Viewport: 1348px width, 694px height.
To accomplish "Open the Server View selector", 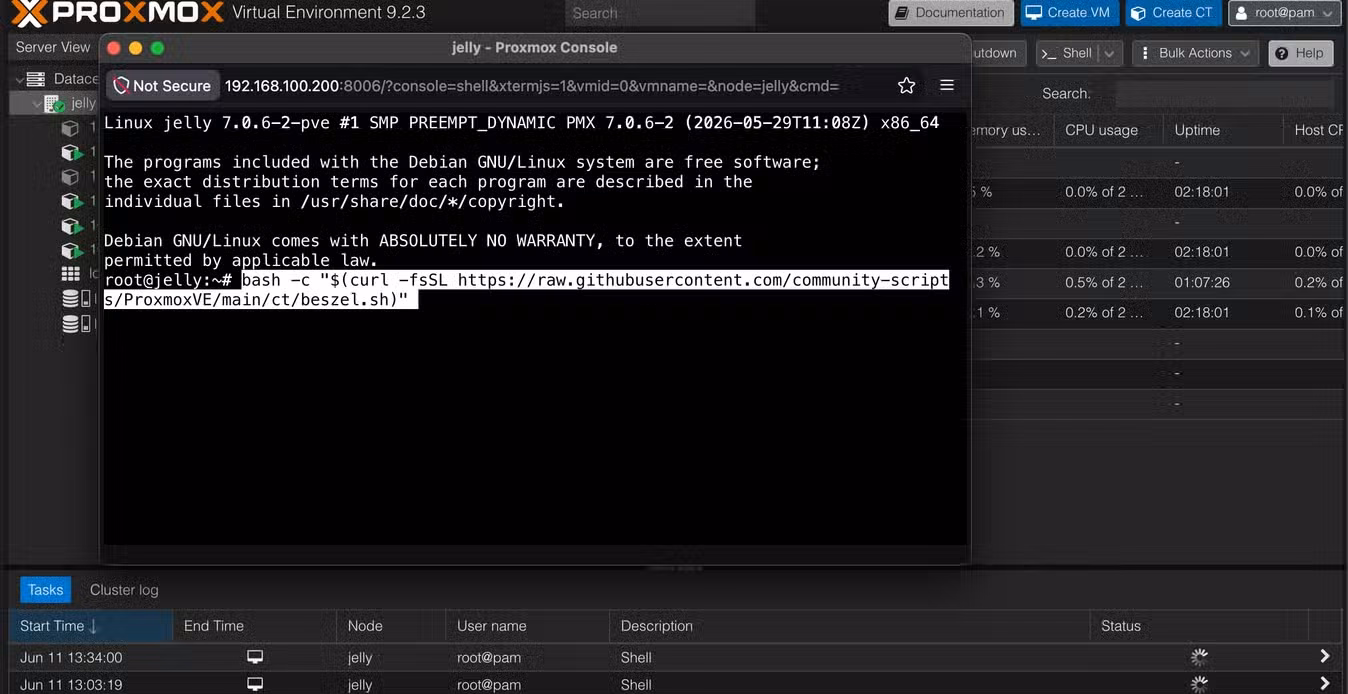I will (53, 47).
